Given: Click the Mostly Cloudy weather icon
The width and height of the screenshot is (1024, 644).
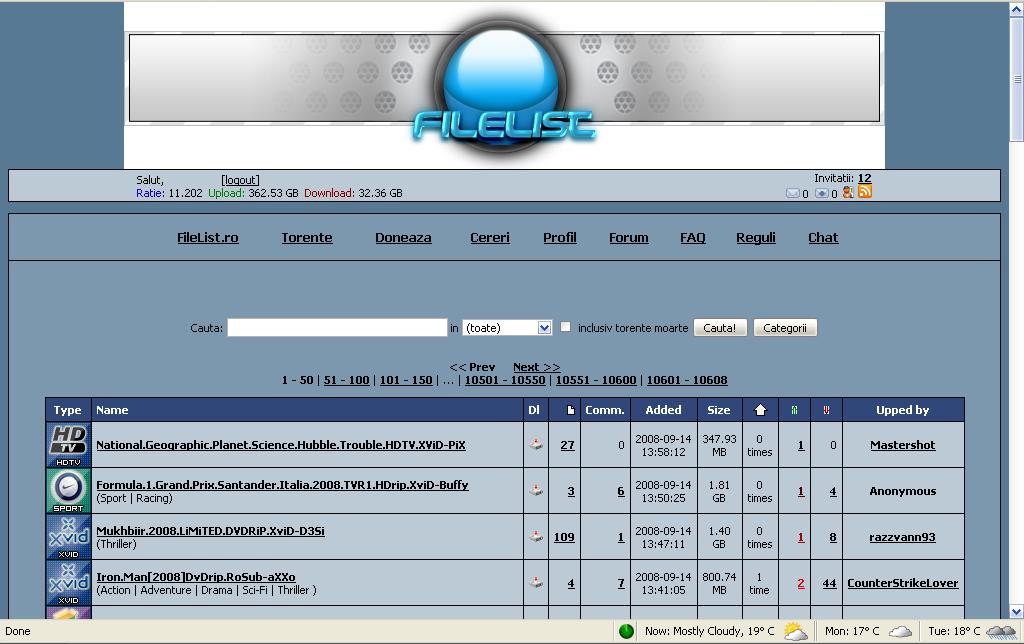Looking at the screenshot, I should click(x=796, y=631).
